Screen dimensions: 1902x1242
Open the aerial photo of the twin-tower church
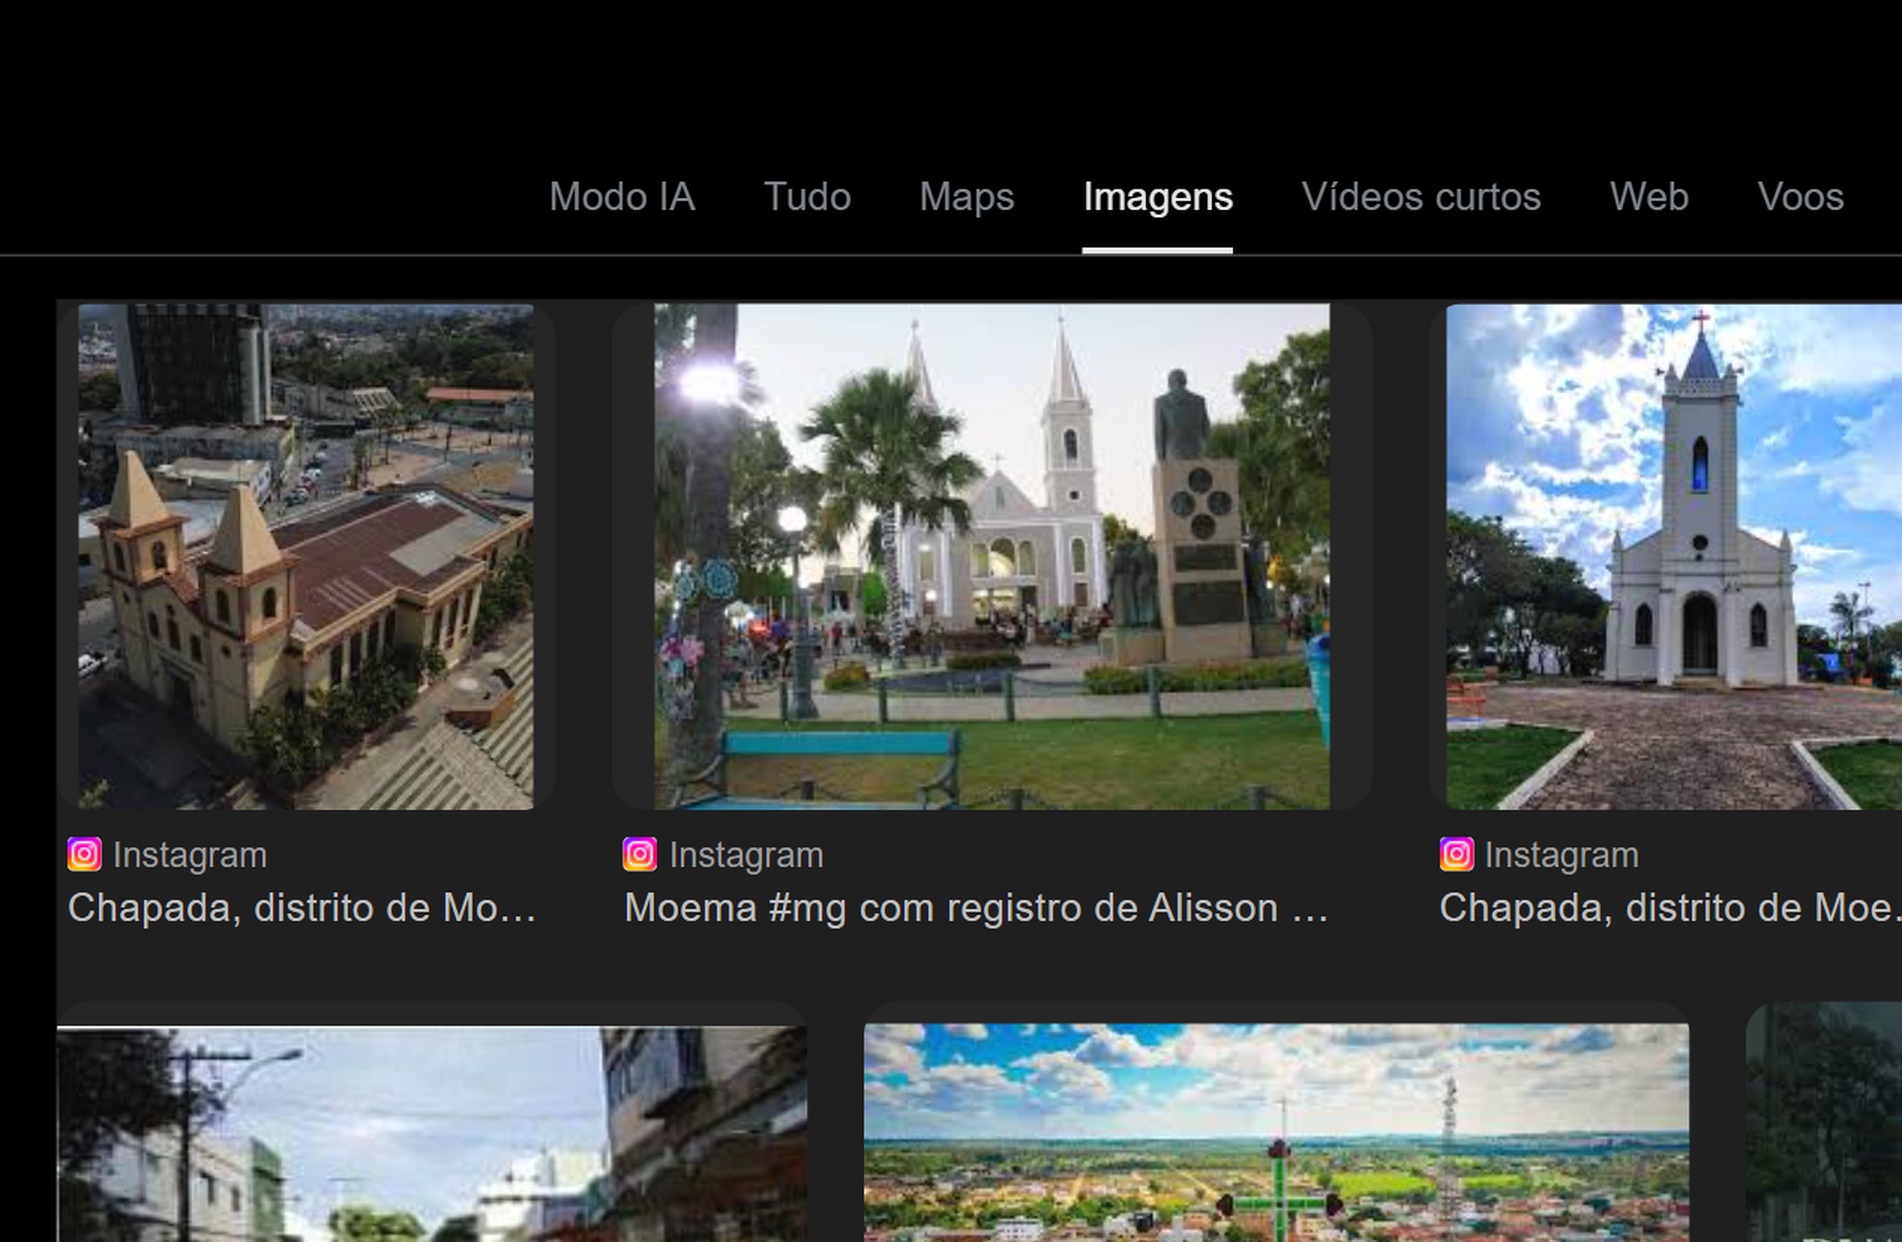(x=306, y=556)
